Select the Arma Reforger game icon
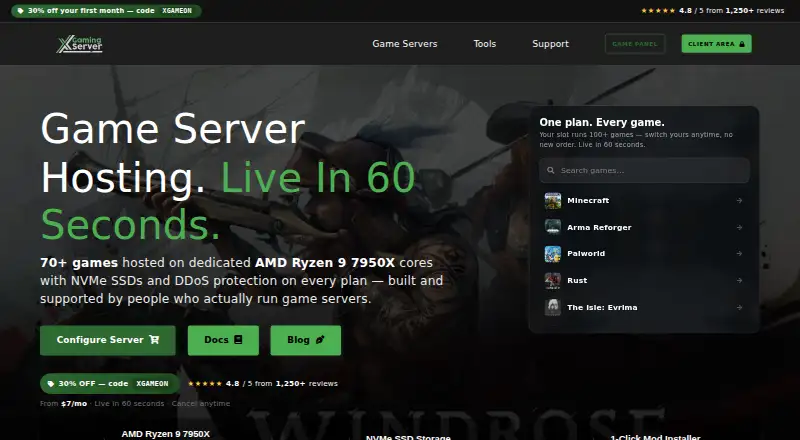 pos(553,227)
